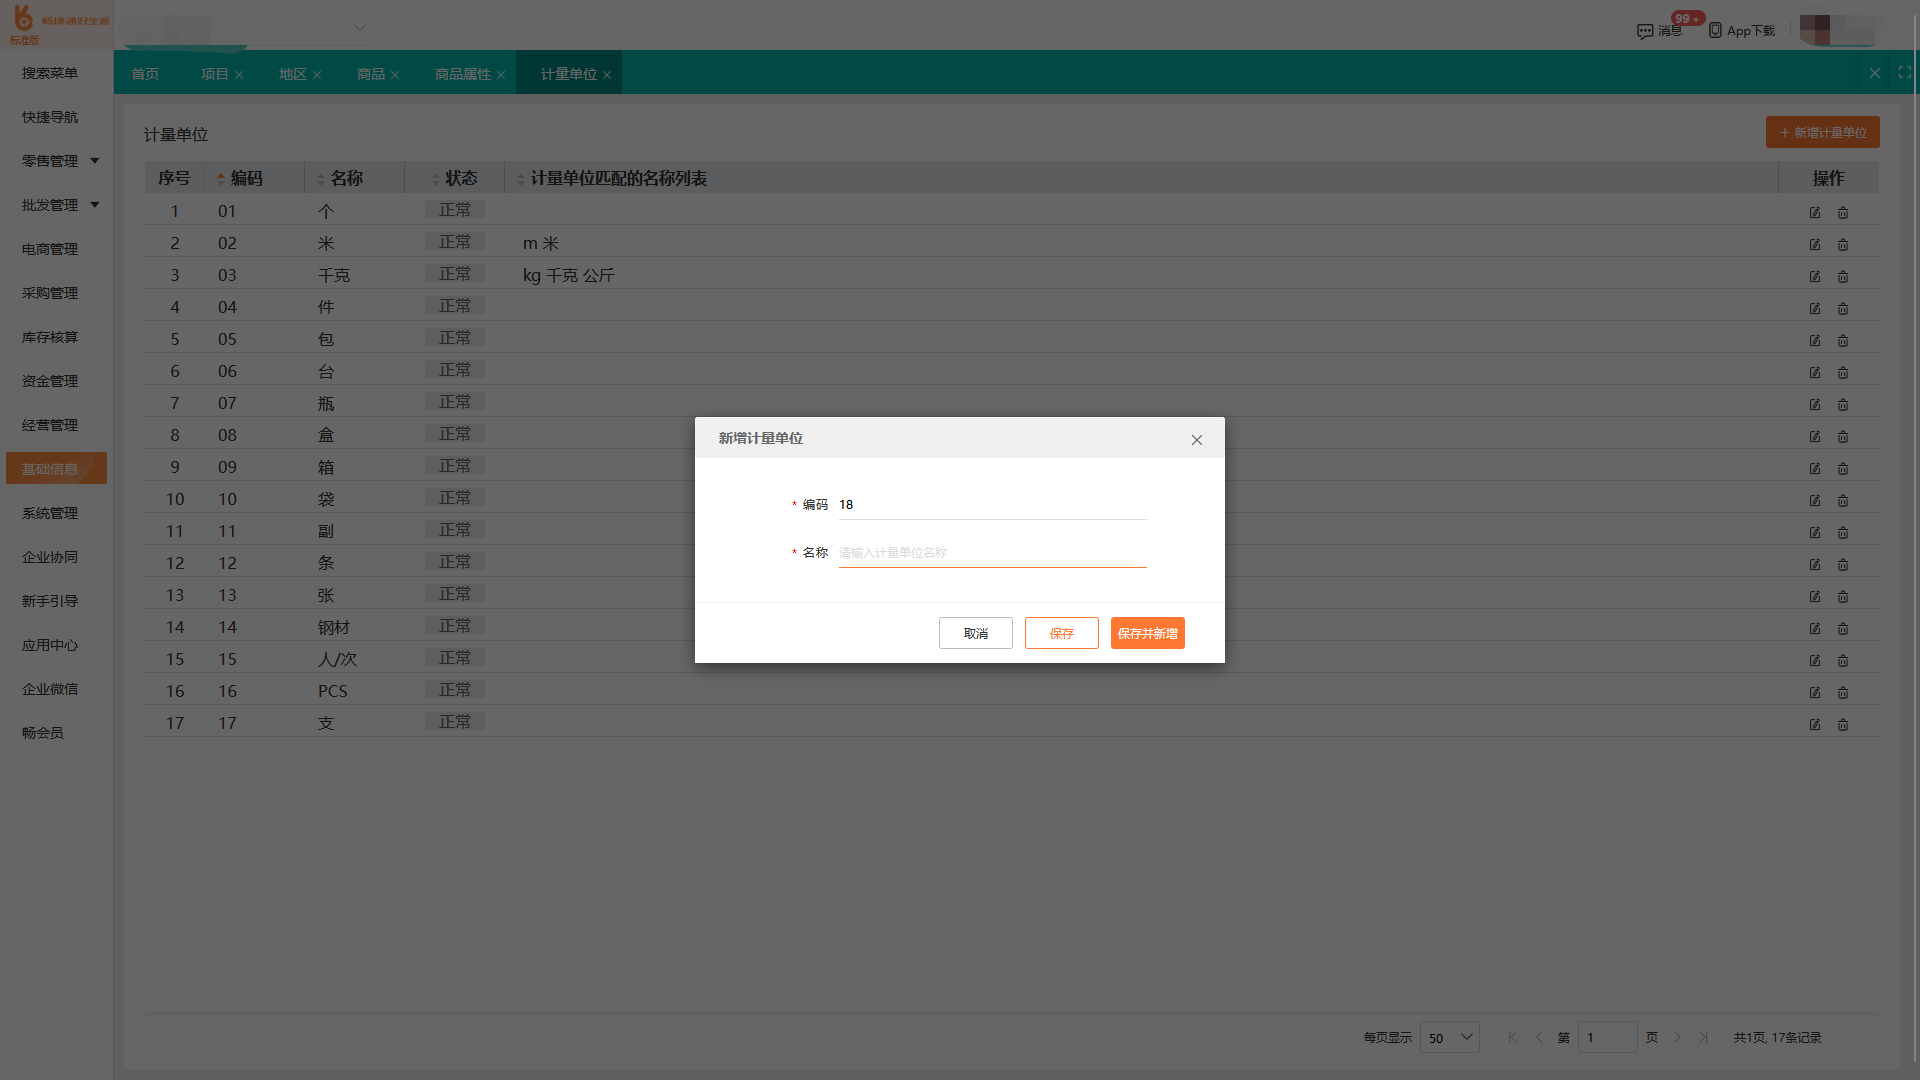Image resolution: width=1920 pixels, height=1080 pixels.
Task: Click 新增计量单位 button top right
Action: (1822, 132)
